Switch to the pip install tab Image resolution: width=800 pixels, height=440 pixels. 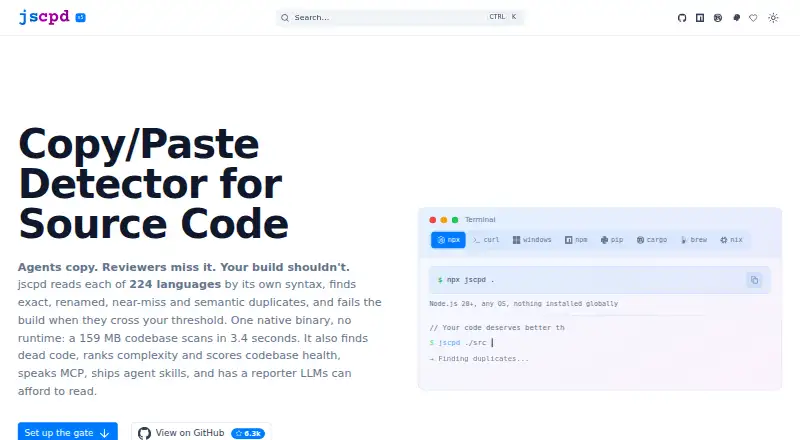point(612,240)
